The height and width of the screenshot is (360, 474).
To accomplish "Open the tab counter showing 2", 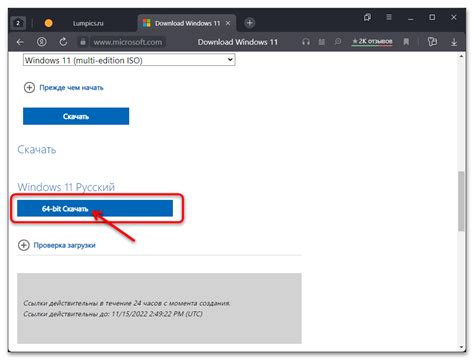I will pos(18,23).
